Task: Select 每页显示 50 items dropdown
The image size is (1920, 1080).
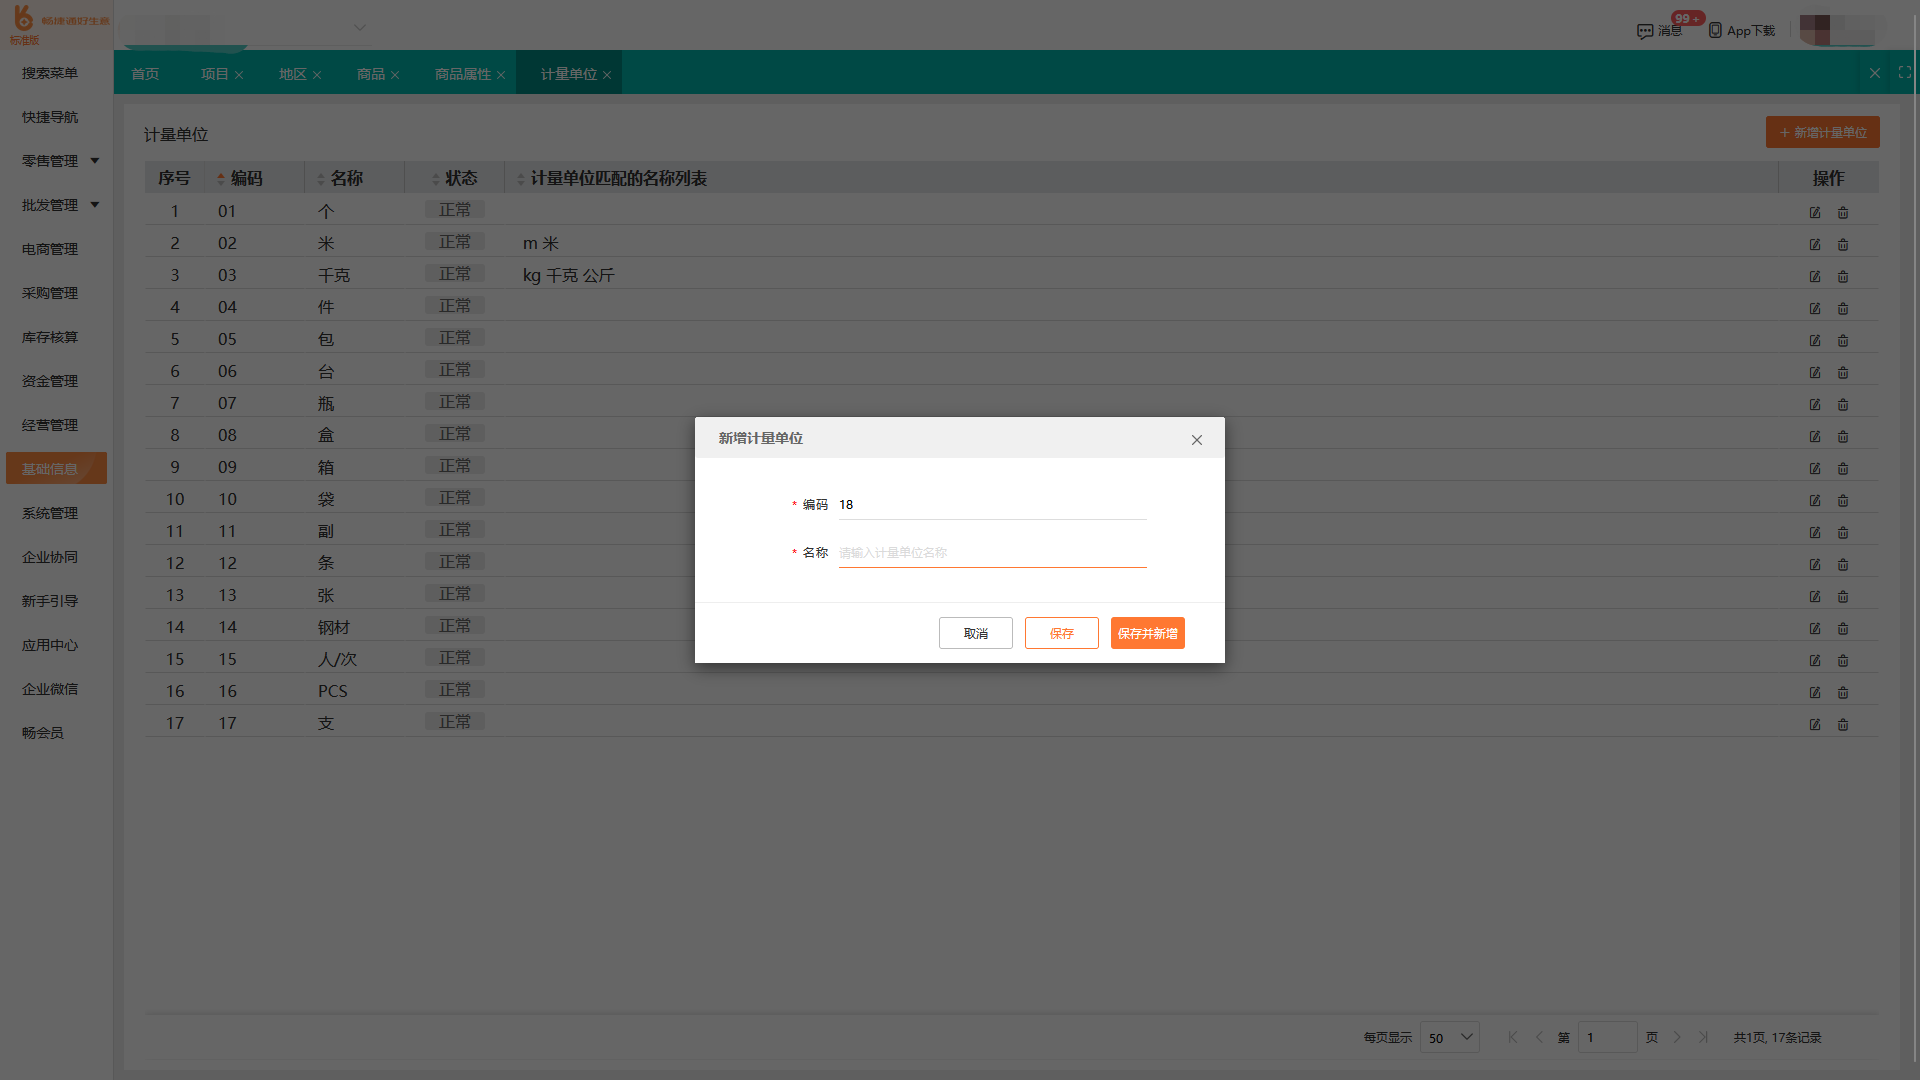Action: pyautogui.click(x=1449, y=1036)
